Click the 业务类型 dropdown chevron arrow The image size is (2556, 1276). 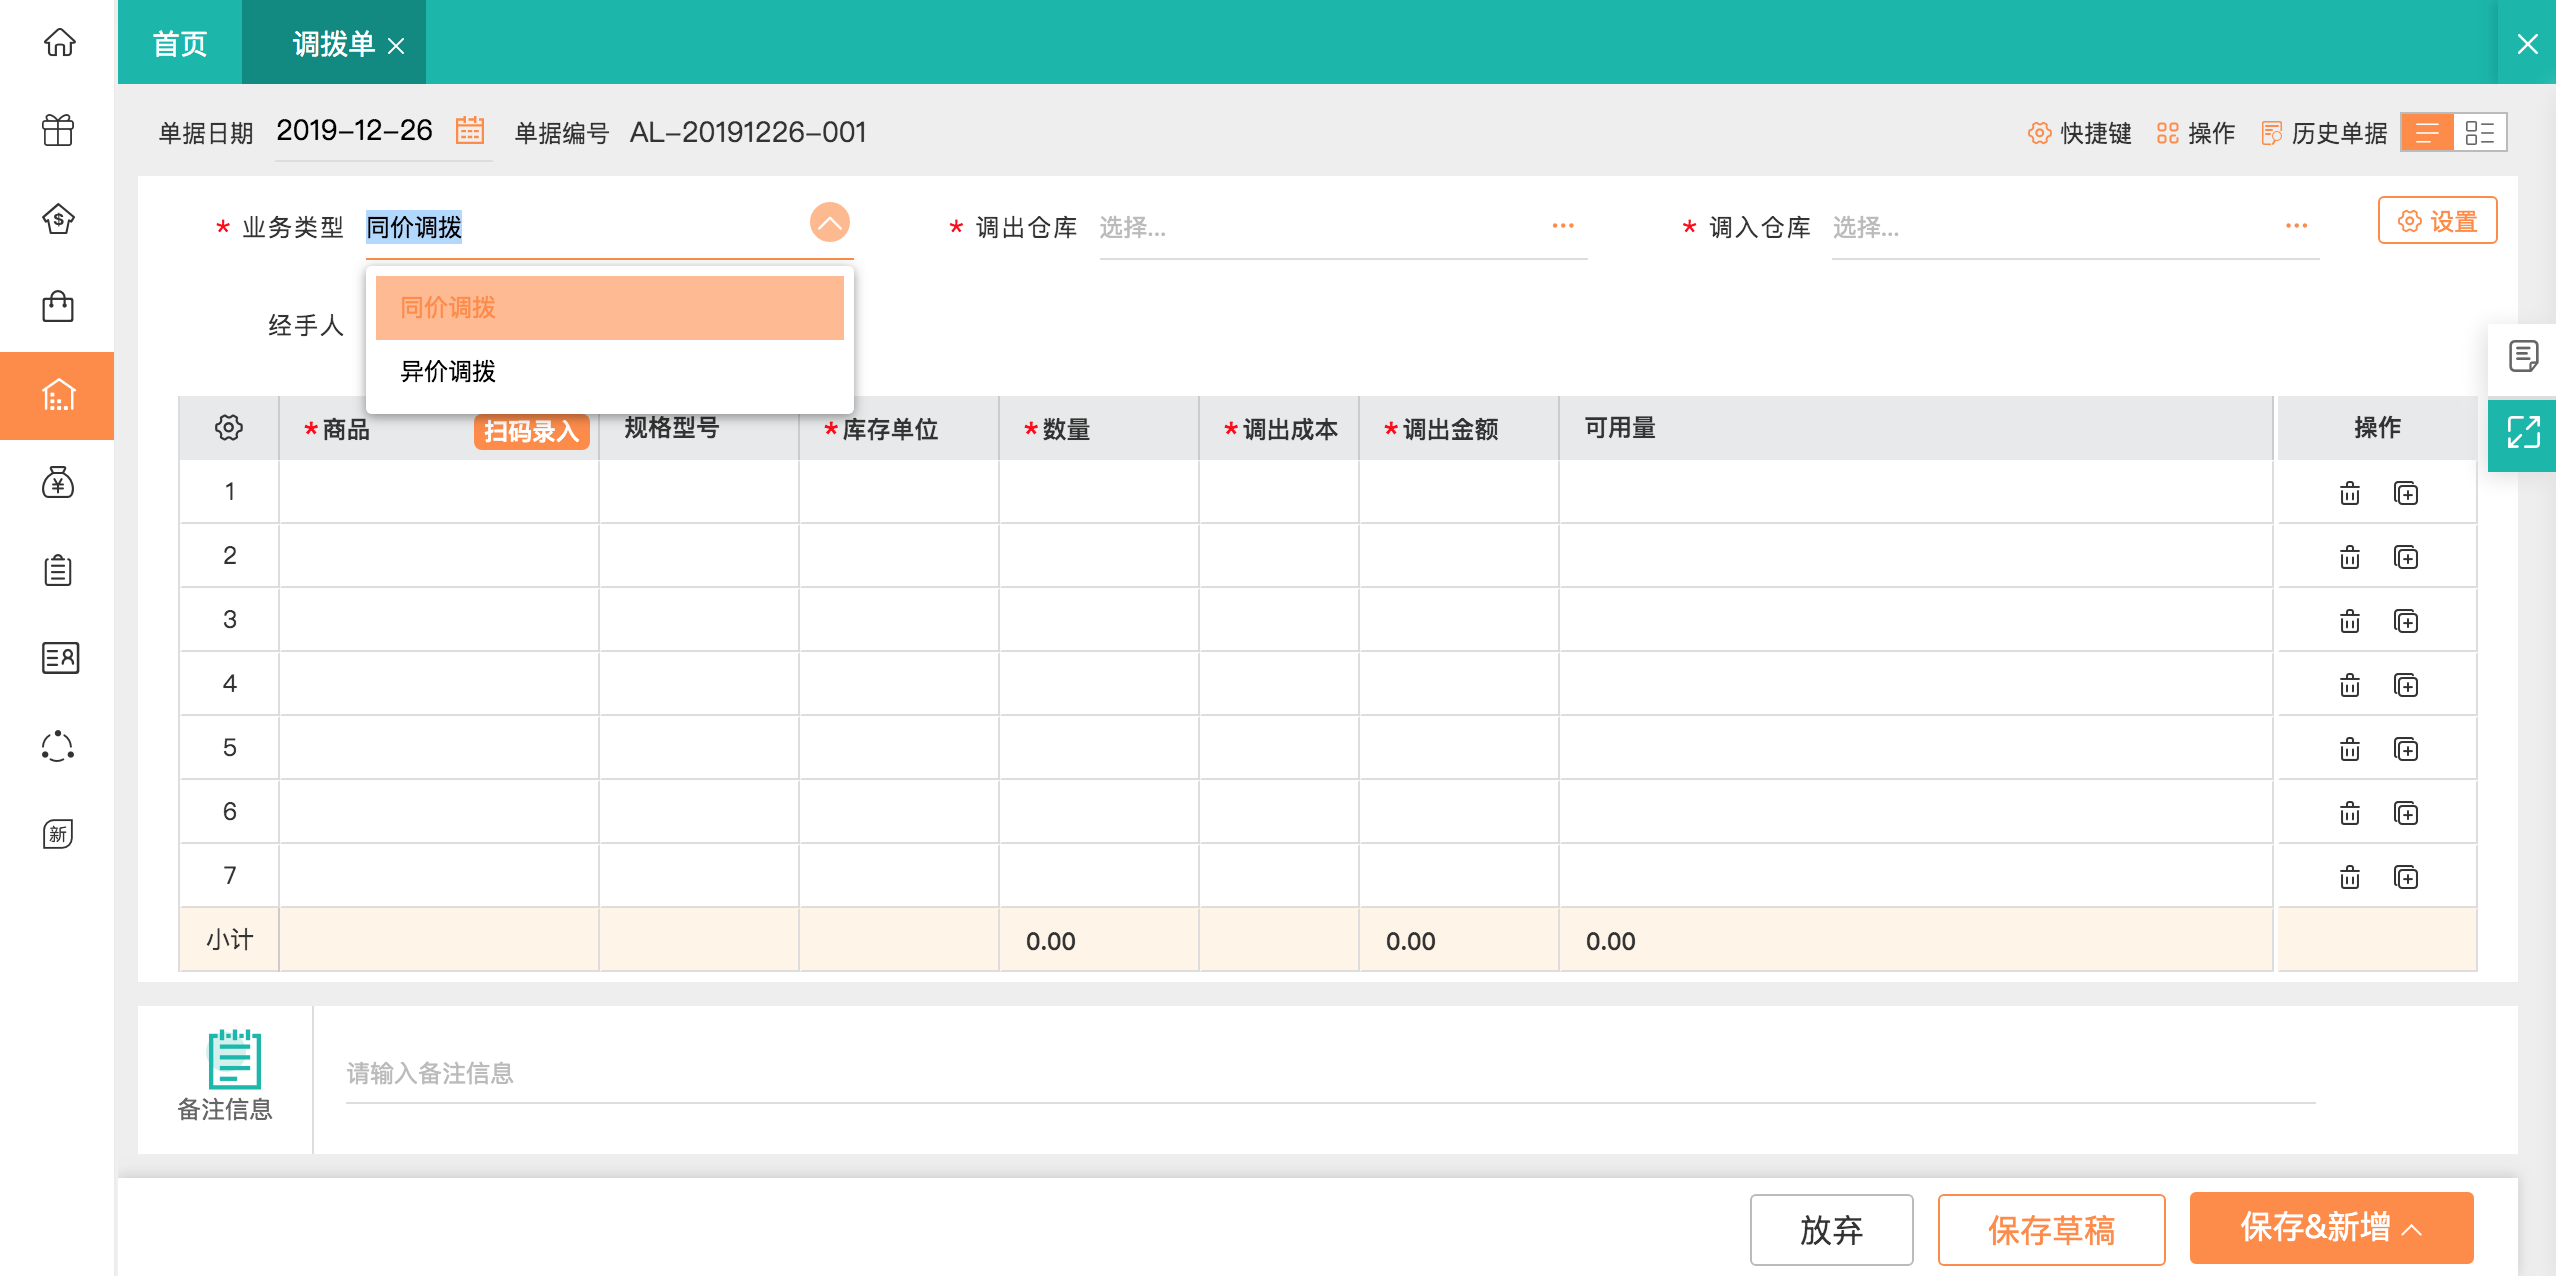click(x=833, y=223)
